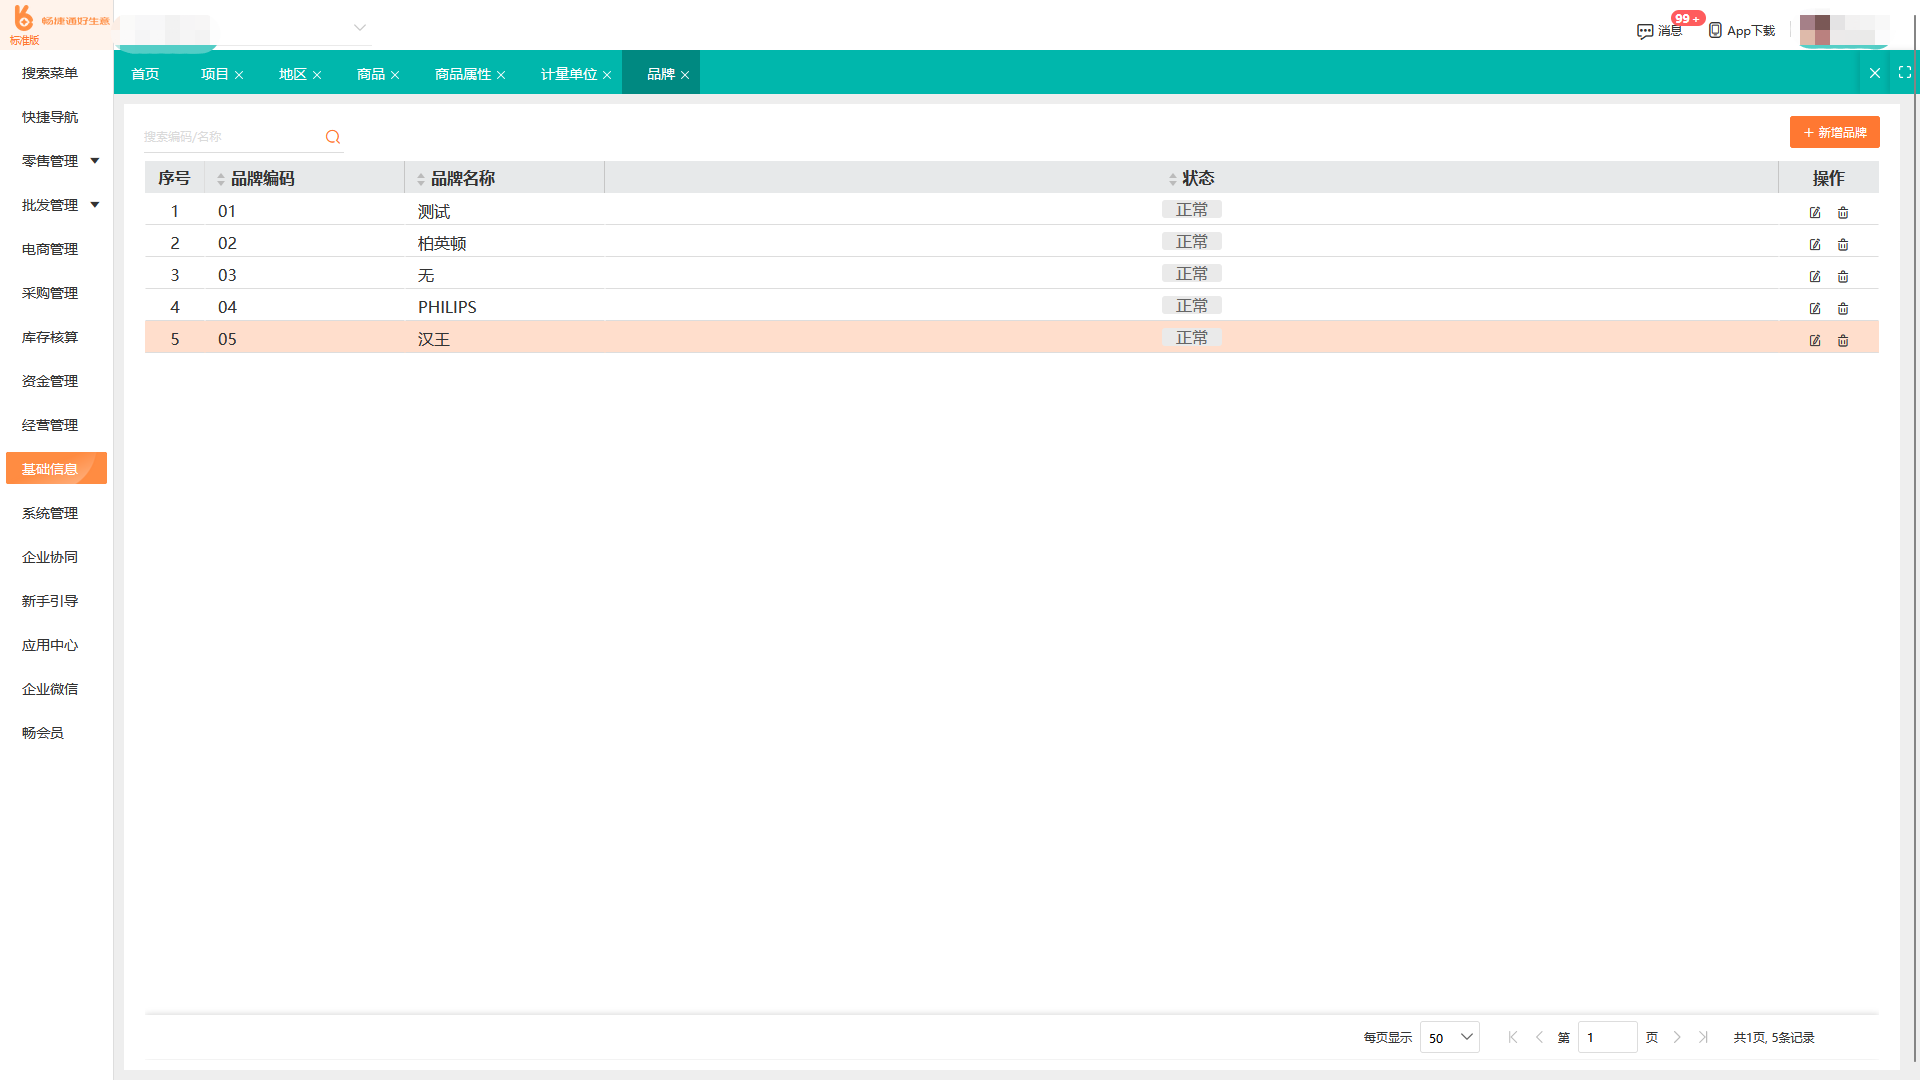Click 新增品牌 button

point(1834,132)
